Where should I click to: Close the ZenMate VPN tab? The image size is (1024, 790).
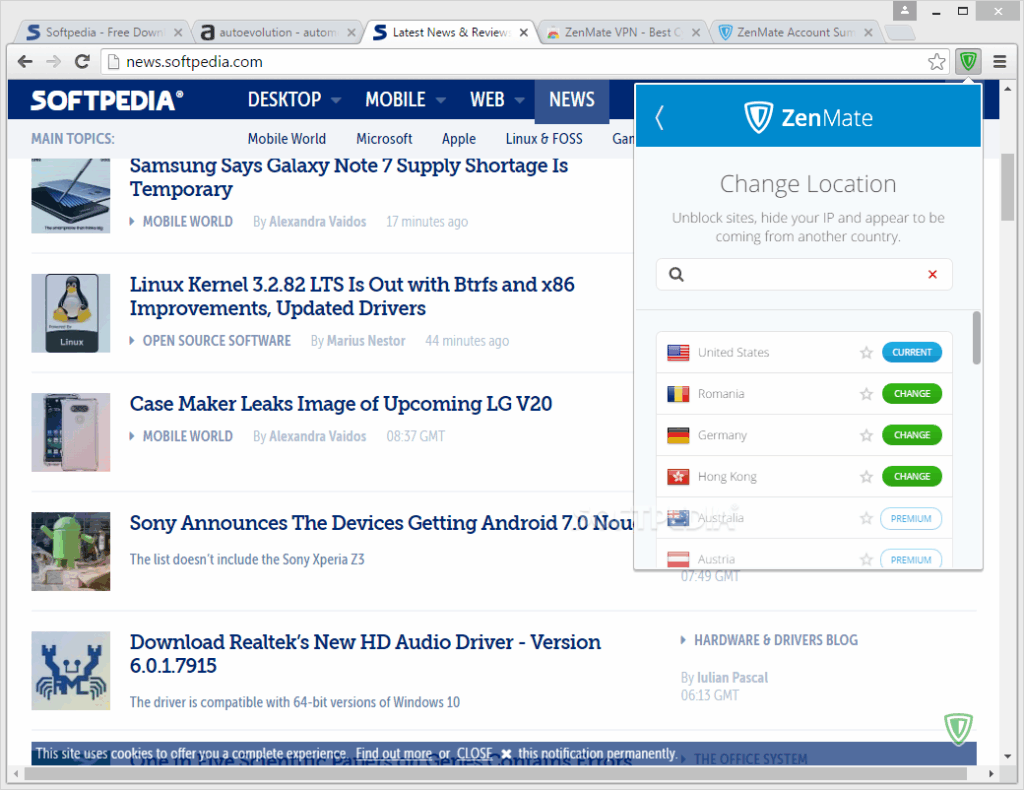click(x=696, y=32)
